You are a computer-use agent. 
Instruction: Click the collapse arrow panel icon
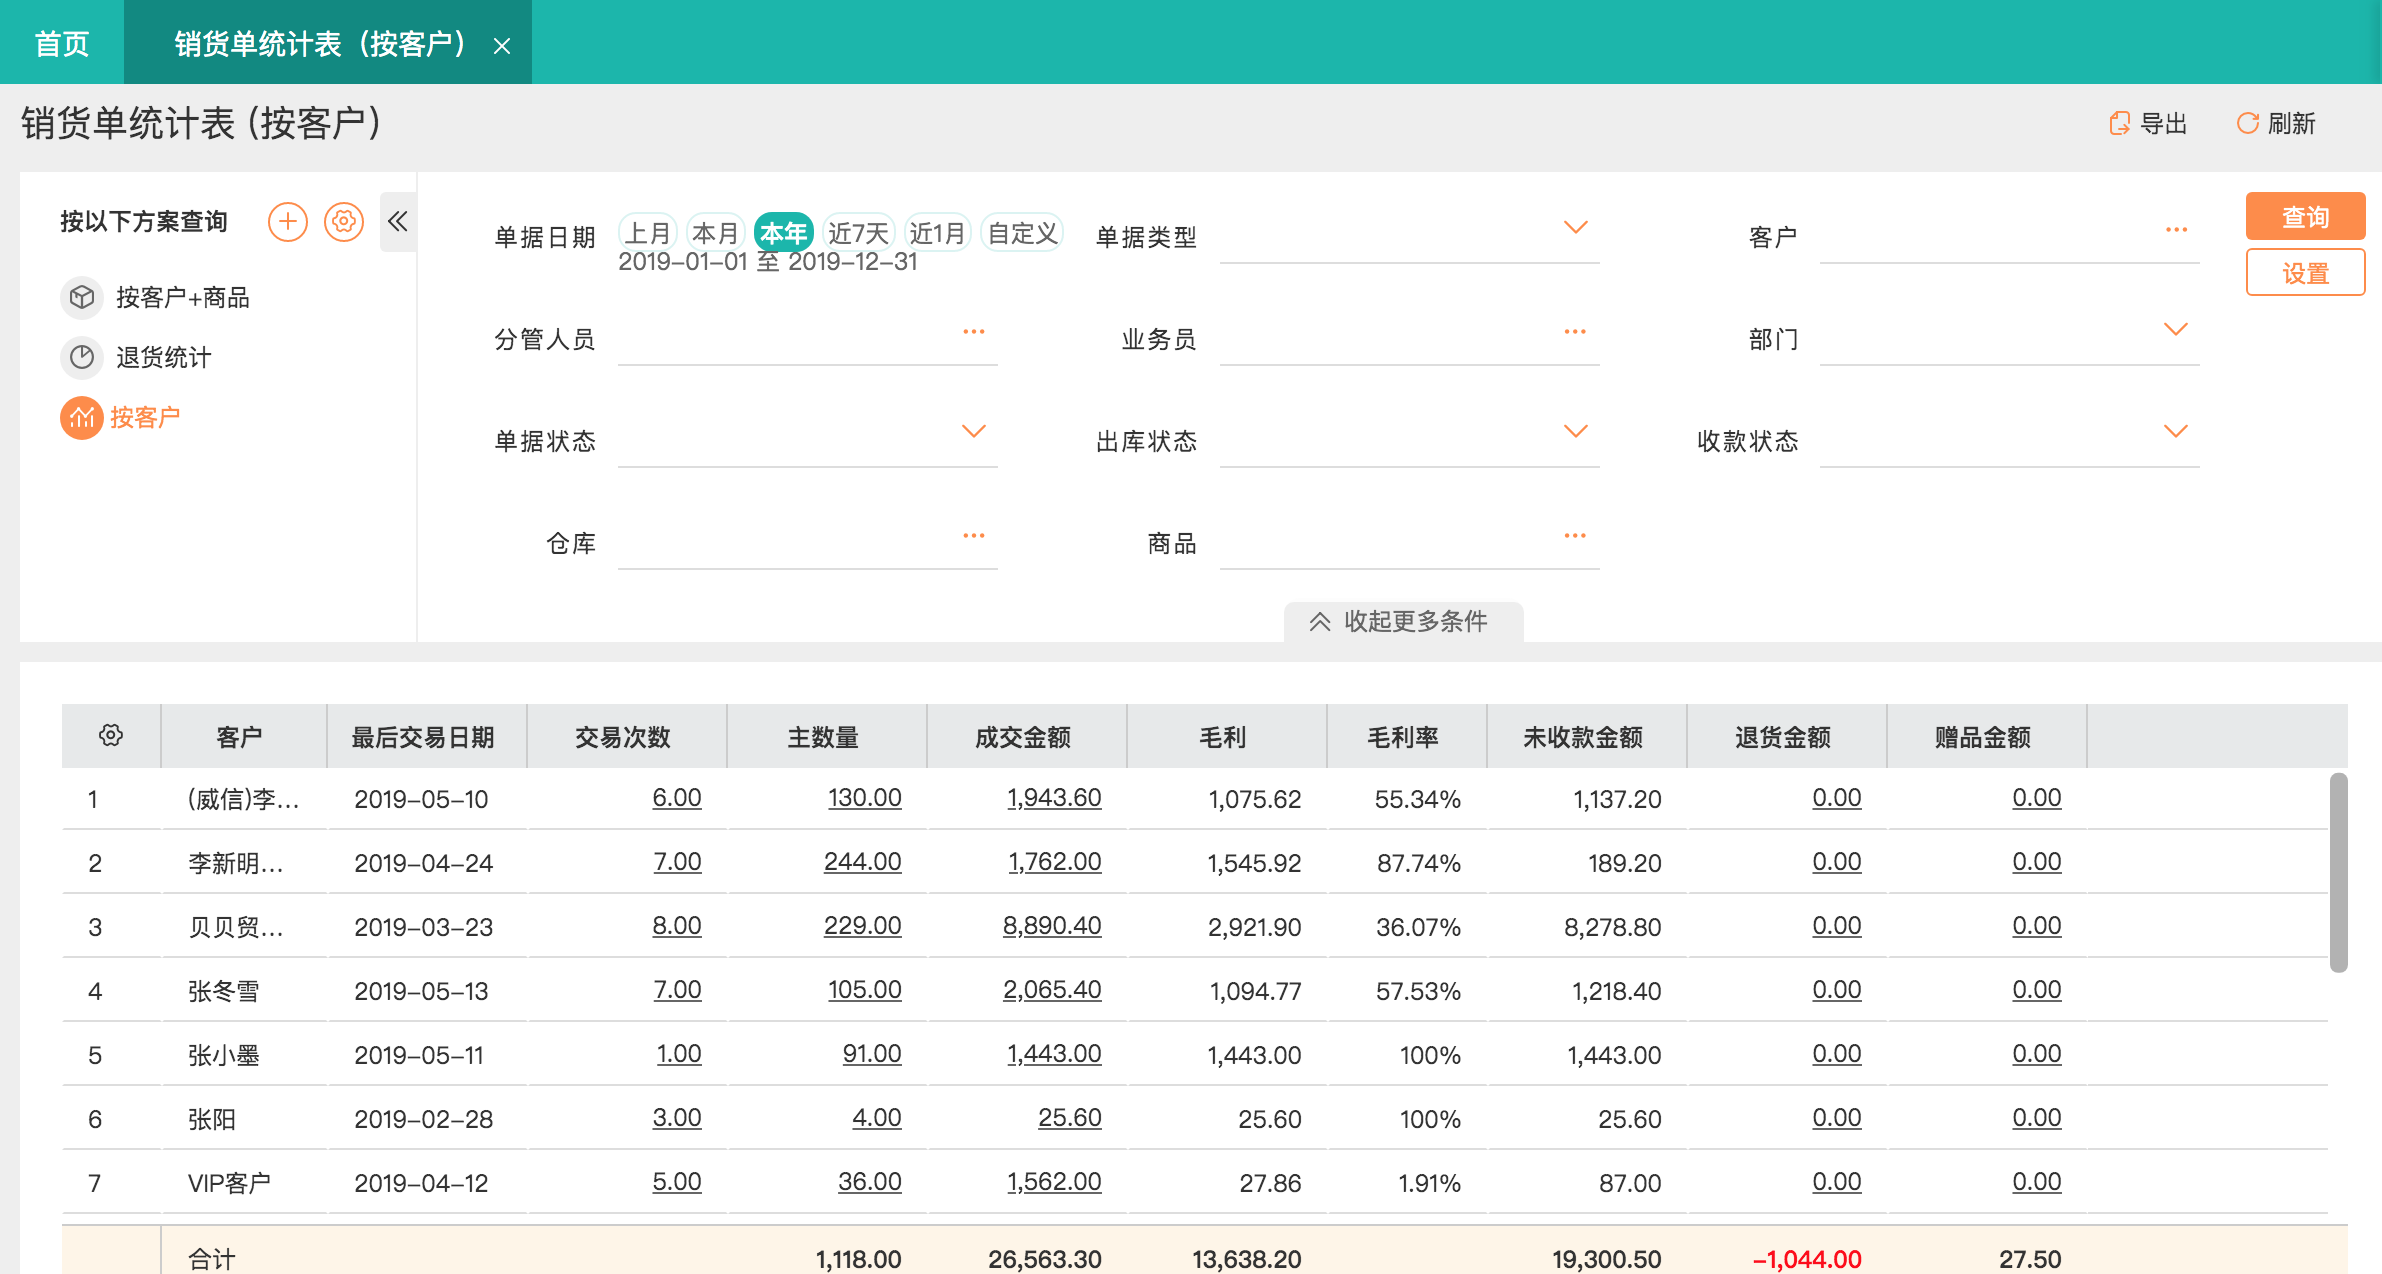(x=397, y=220)
